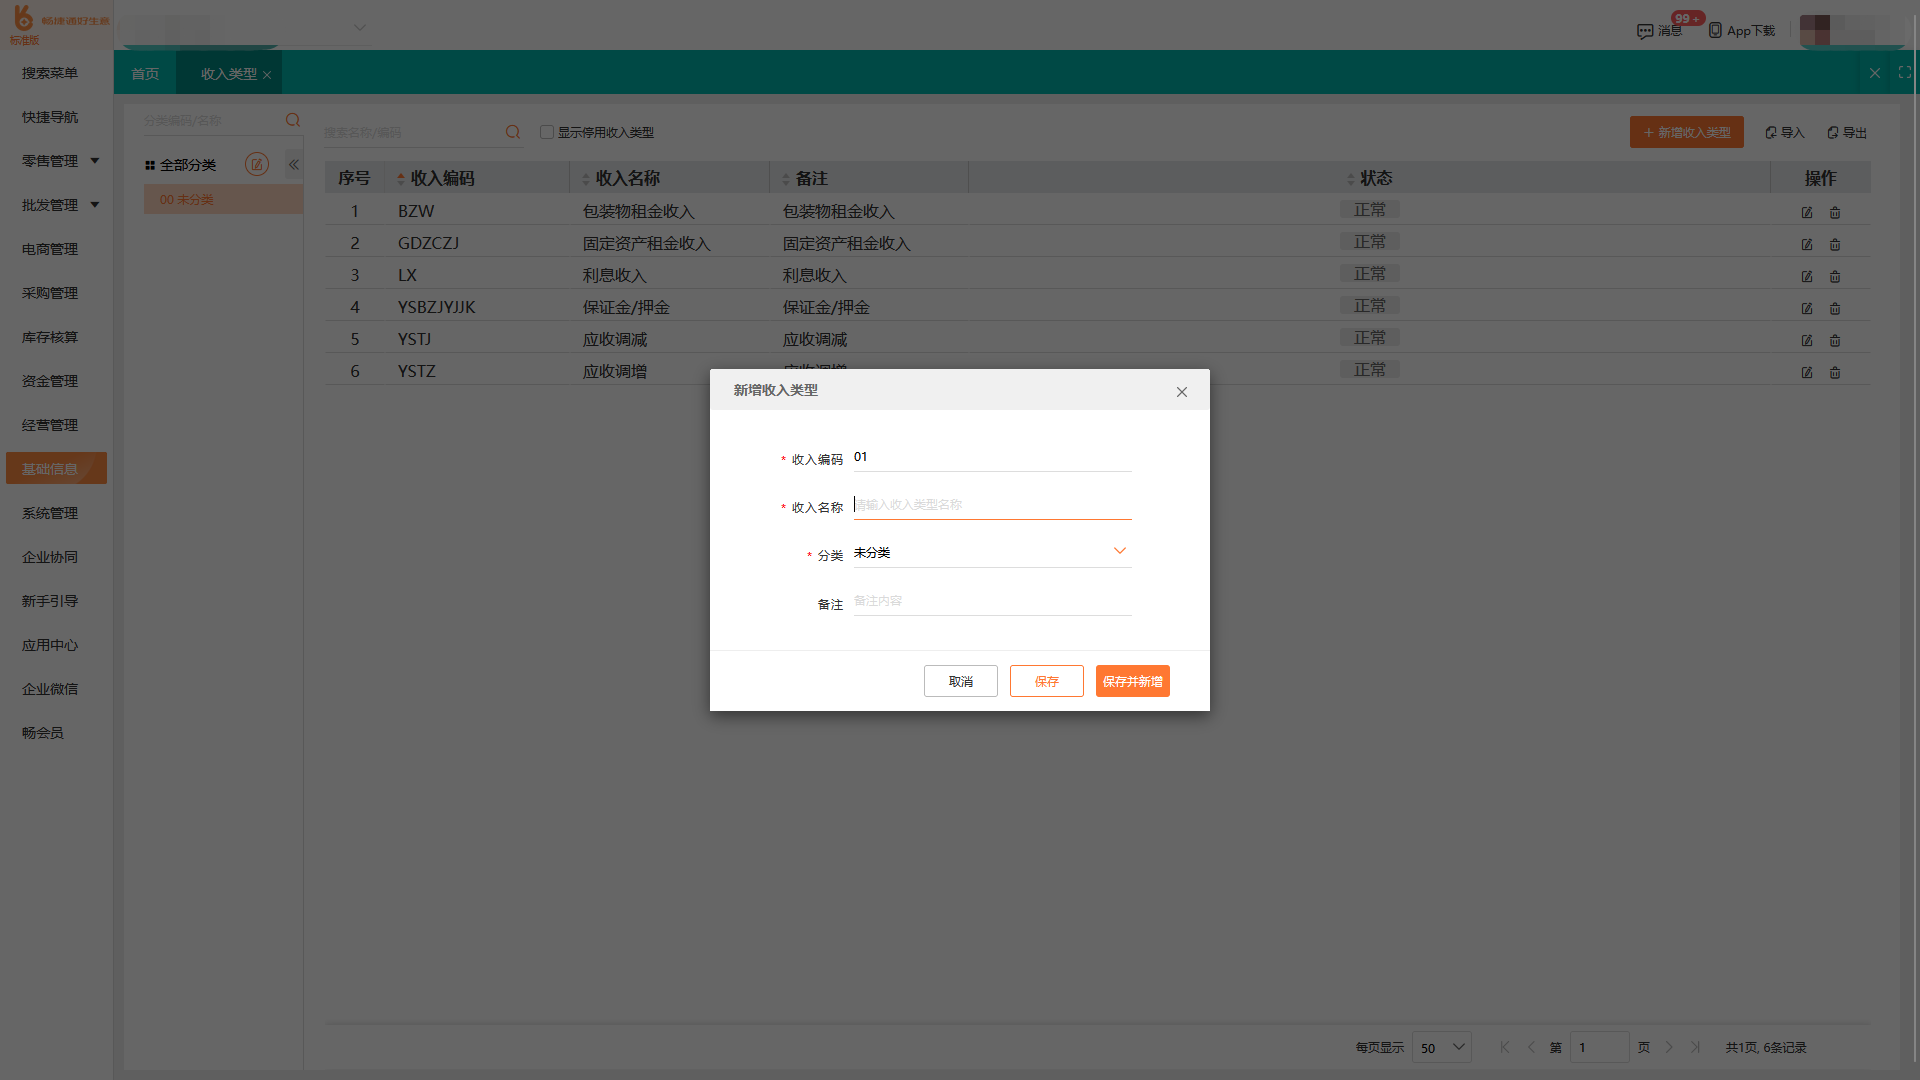Click the new income type add icon
1920x1080 pixels.
point(1687,131)
